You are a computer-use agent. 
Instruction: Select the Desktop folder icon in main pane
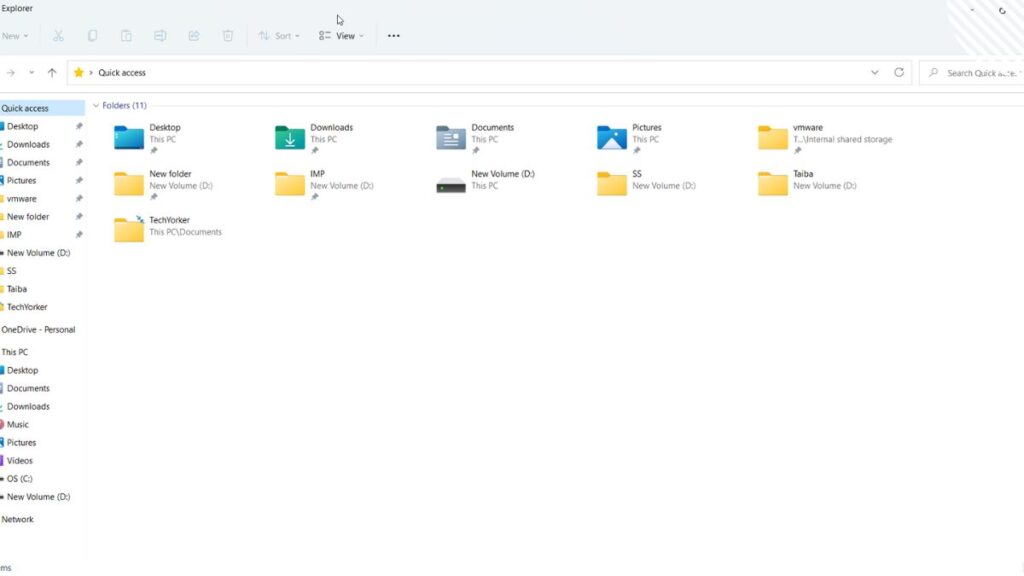[x=129, y=137]
